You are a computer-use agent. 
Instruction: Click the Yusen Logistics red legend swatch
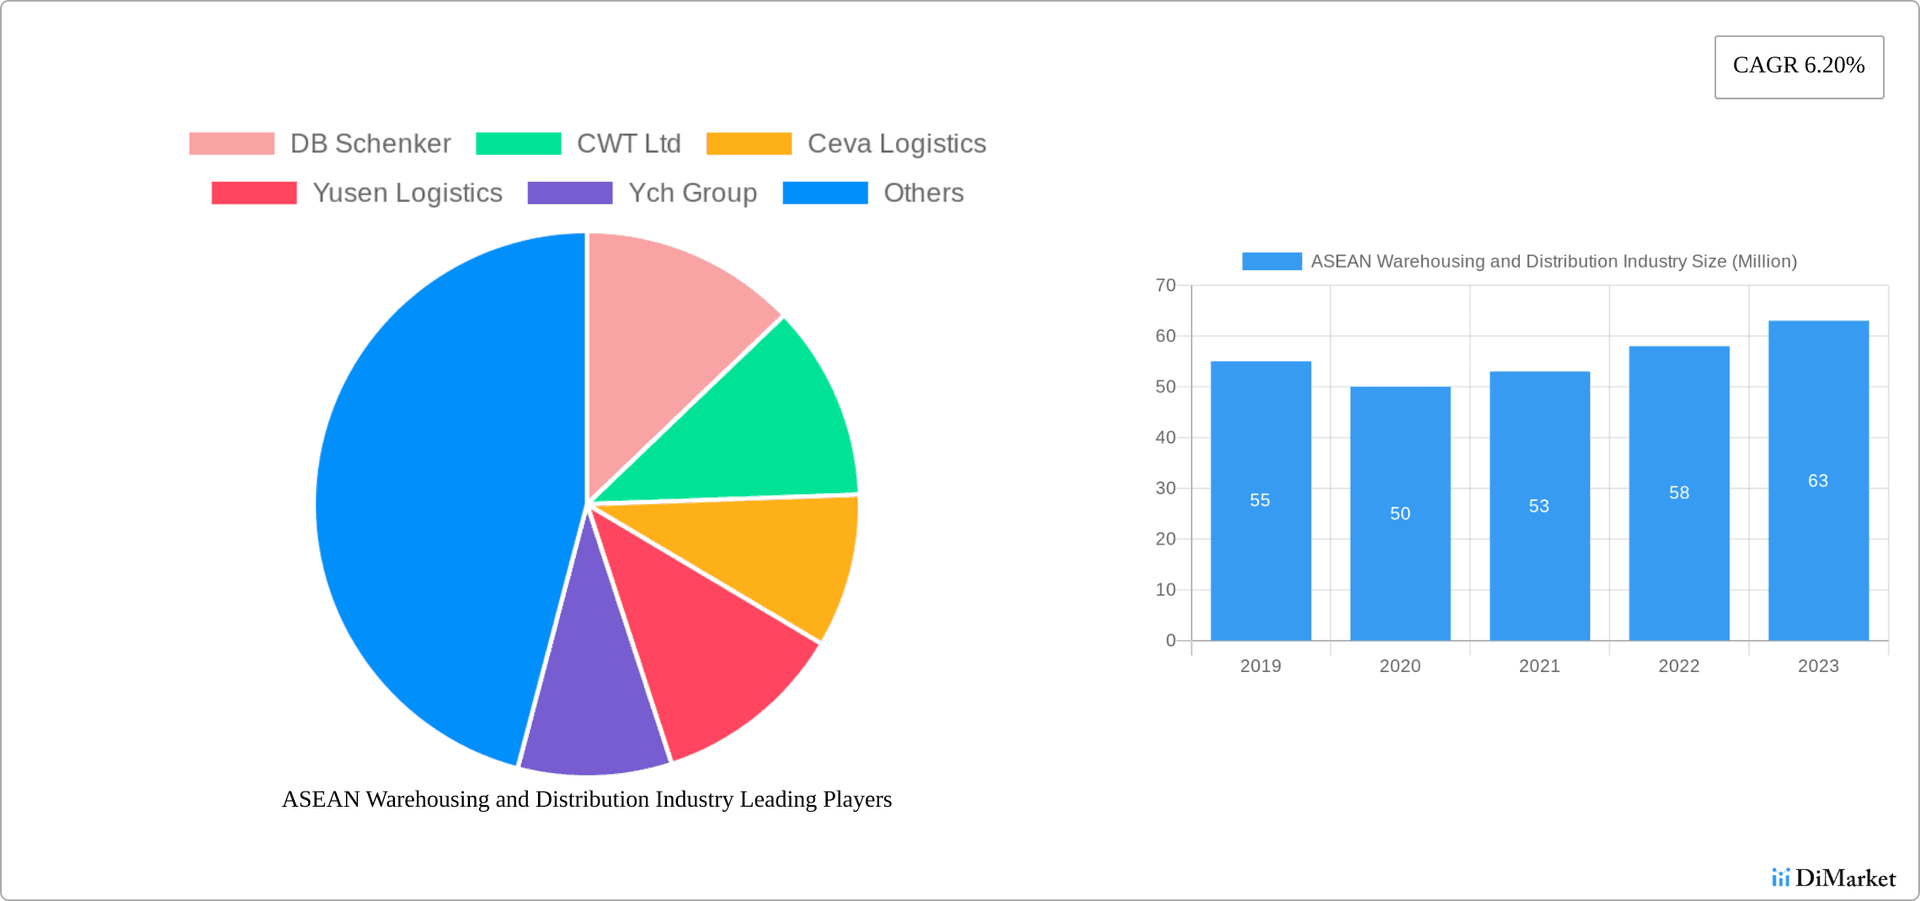pos(253,192)
